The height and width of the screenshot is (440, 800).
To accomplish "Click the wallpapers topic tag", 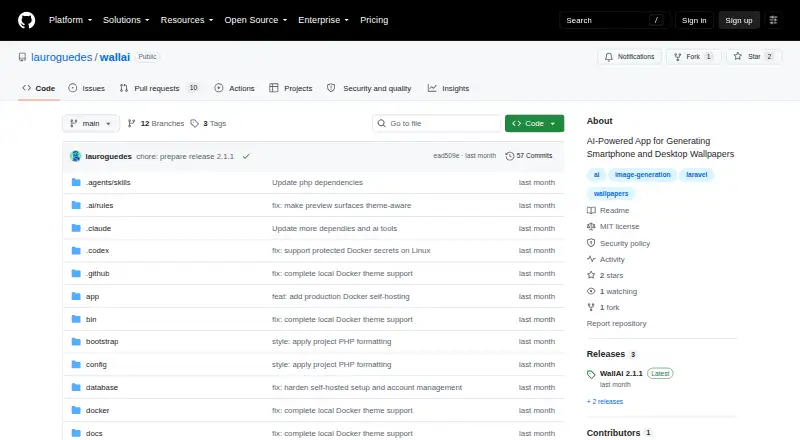I will point(611,193).
